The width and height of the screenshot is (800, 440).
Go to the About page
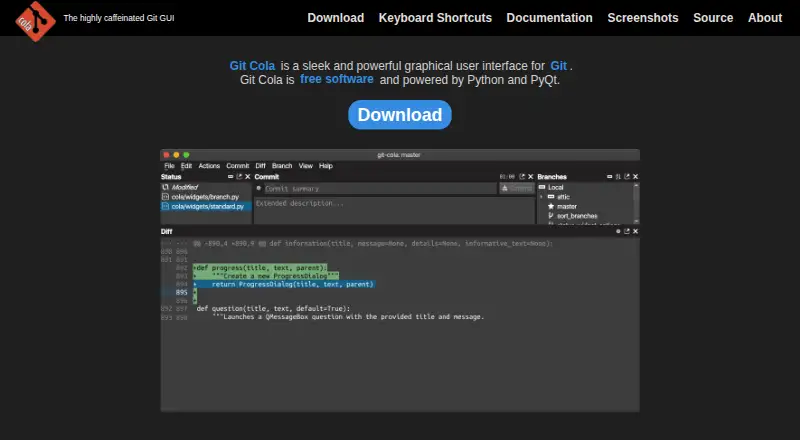[x=765, y=18]
